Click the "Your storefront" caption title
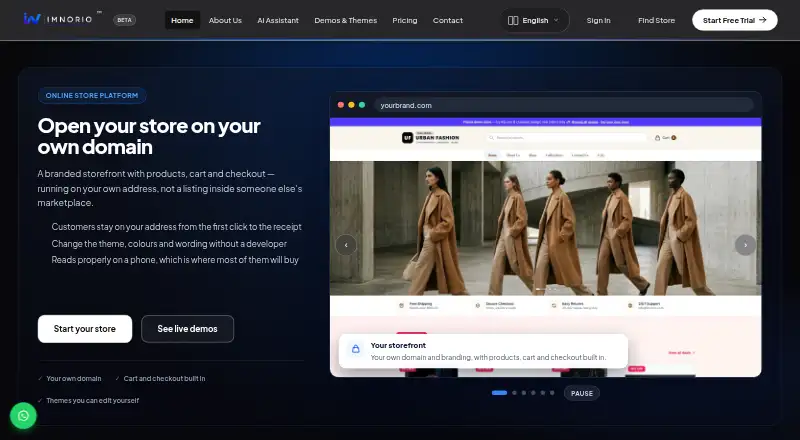This screenshot has width=800, height=440. [x=398, y=346]
